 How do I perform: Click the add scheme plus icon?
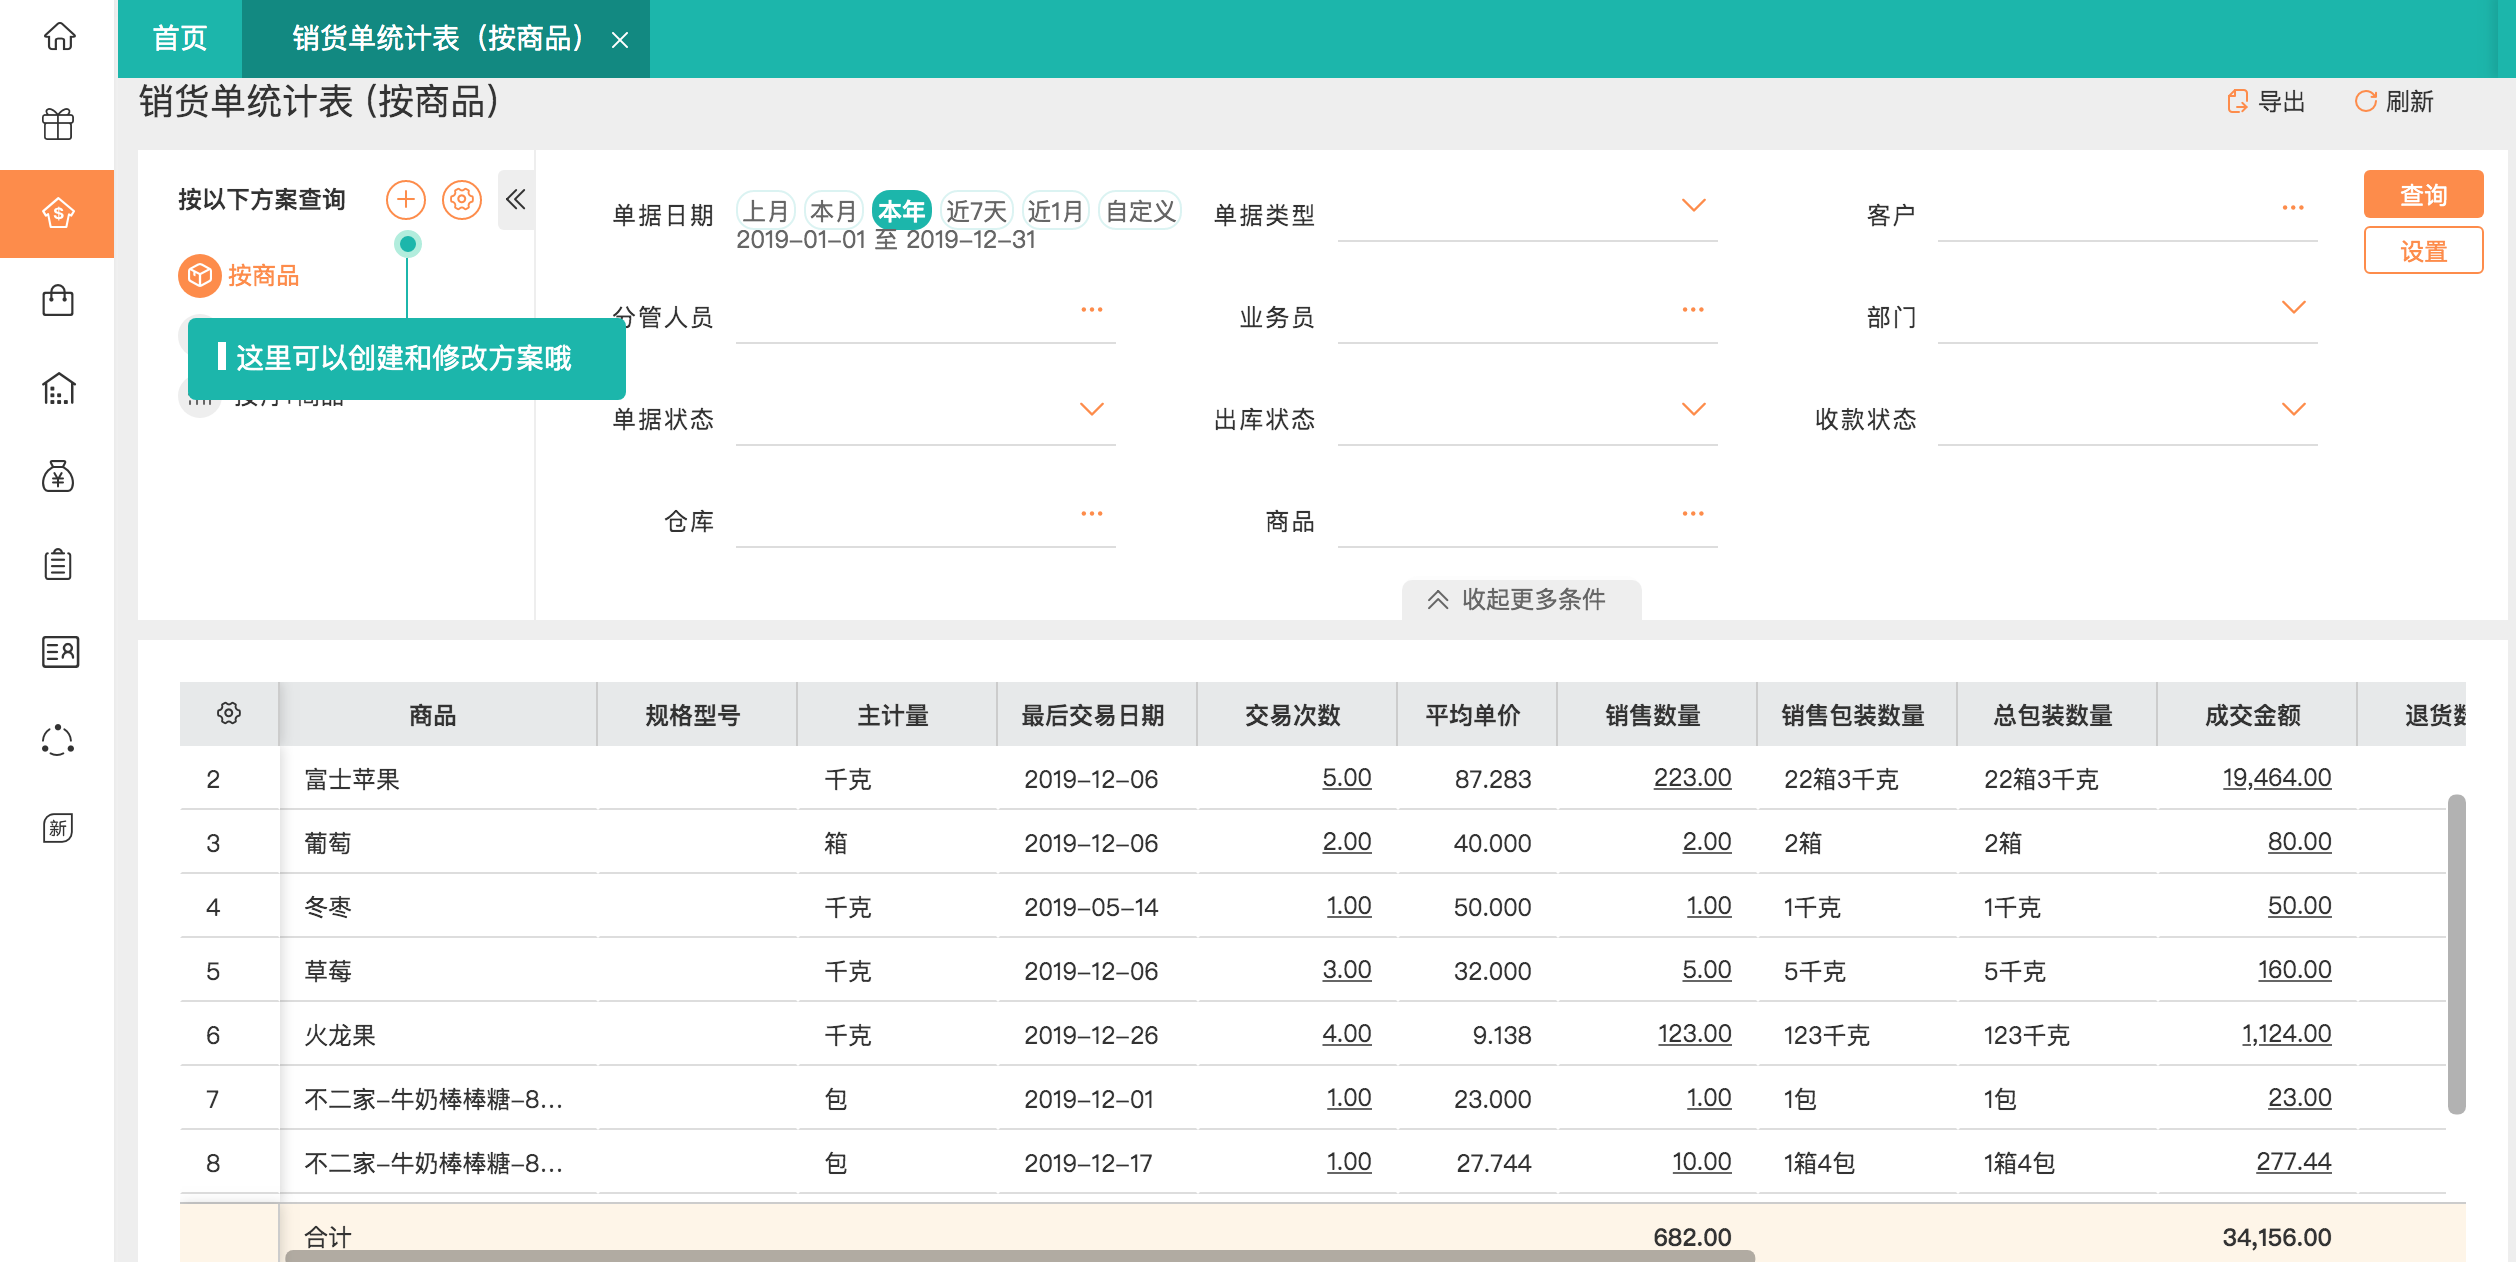click(405, 200)
